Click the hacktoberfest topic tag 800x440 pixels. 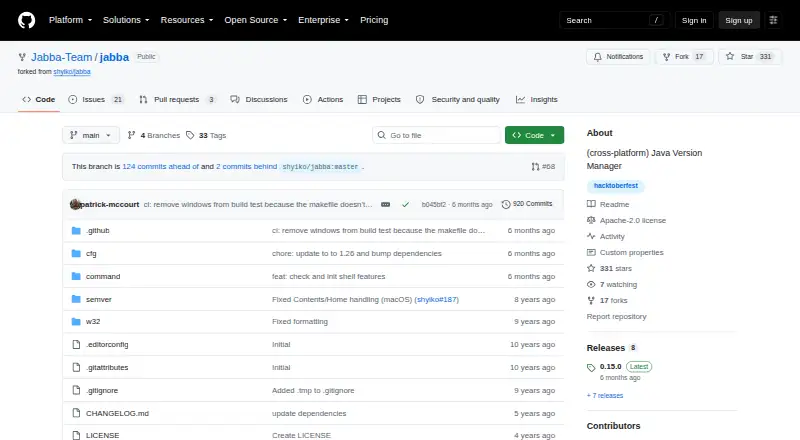pos(616,186)
